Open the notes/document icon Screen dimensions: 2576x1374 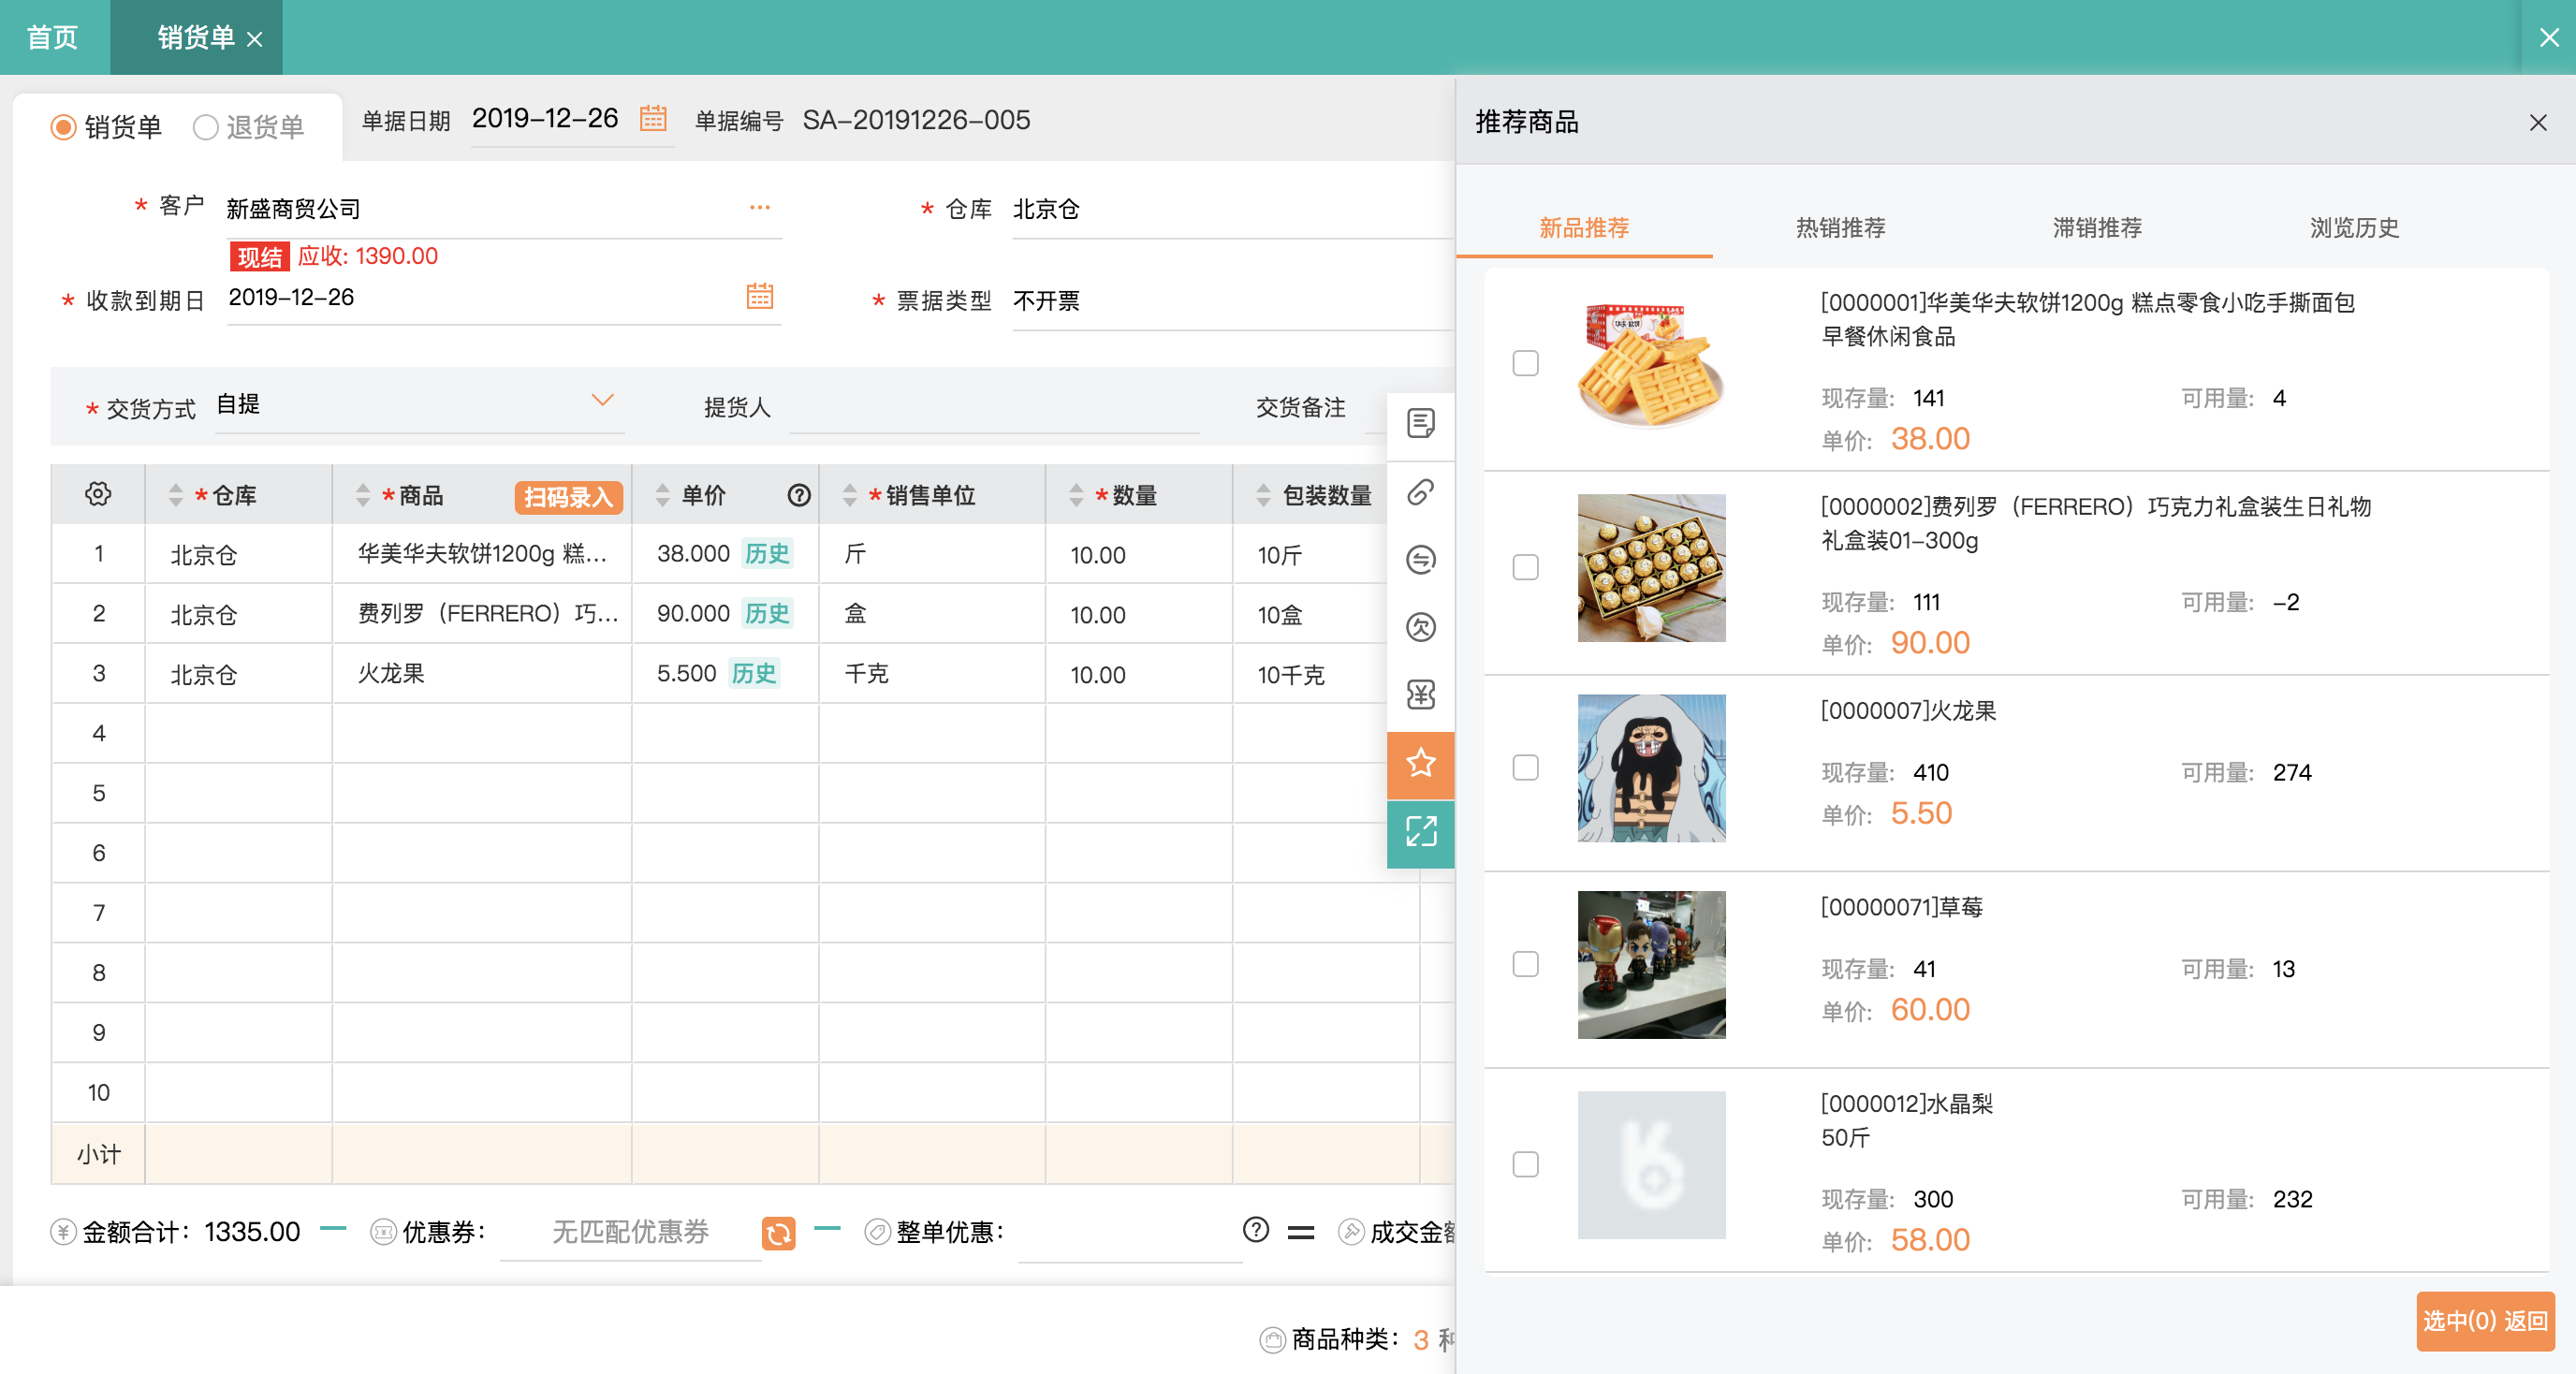coord(1425,422)
